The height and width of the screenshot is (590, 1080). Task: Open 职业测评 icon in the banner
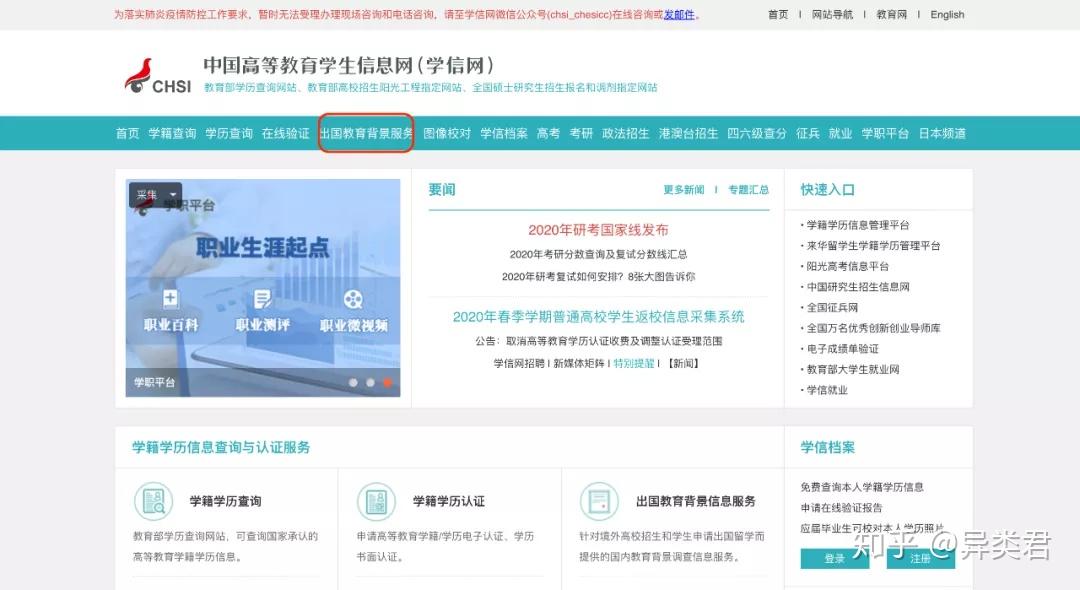click(x=263, y=299)
